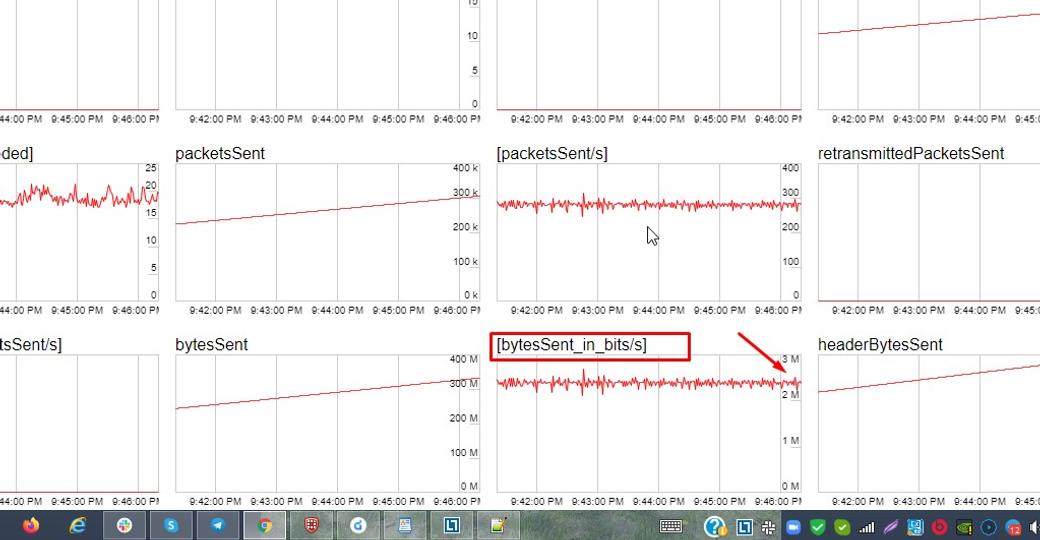Click the [bytesSent_in_bits/s] graph title

coord(572,345)
